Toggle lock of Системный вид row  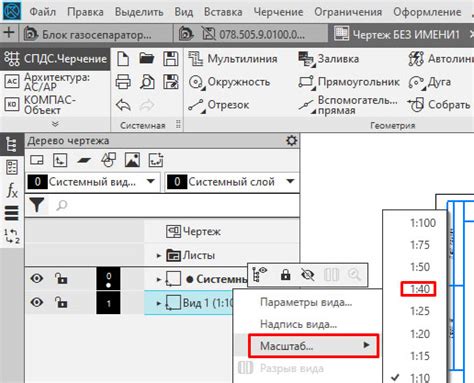tap(61, 278)
